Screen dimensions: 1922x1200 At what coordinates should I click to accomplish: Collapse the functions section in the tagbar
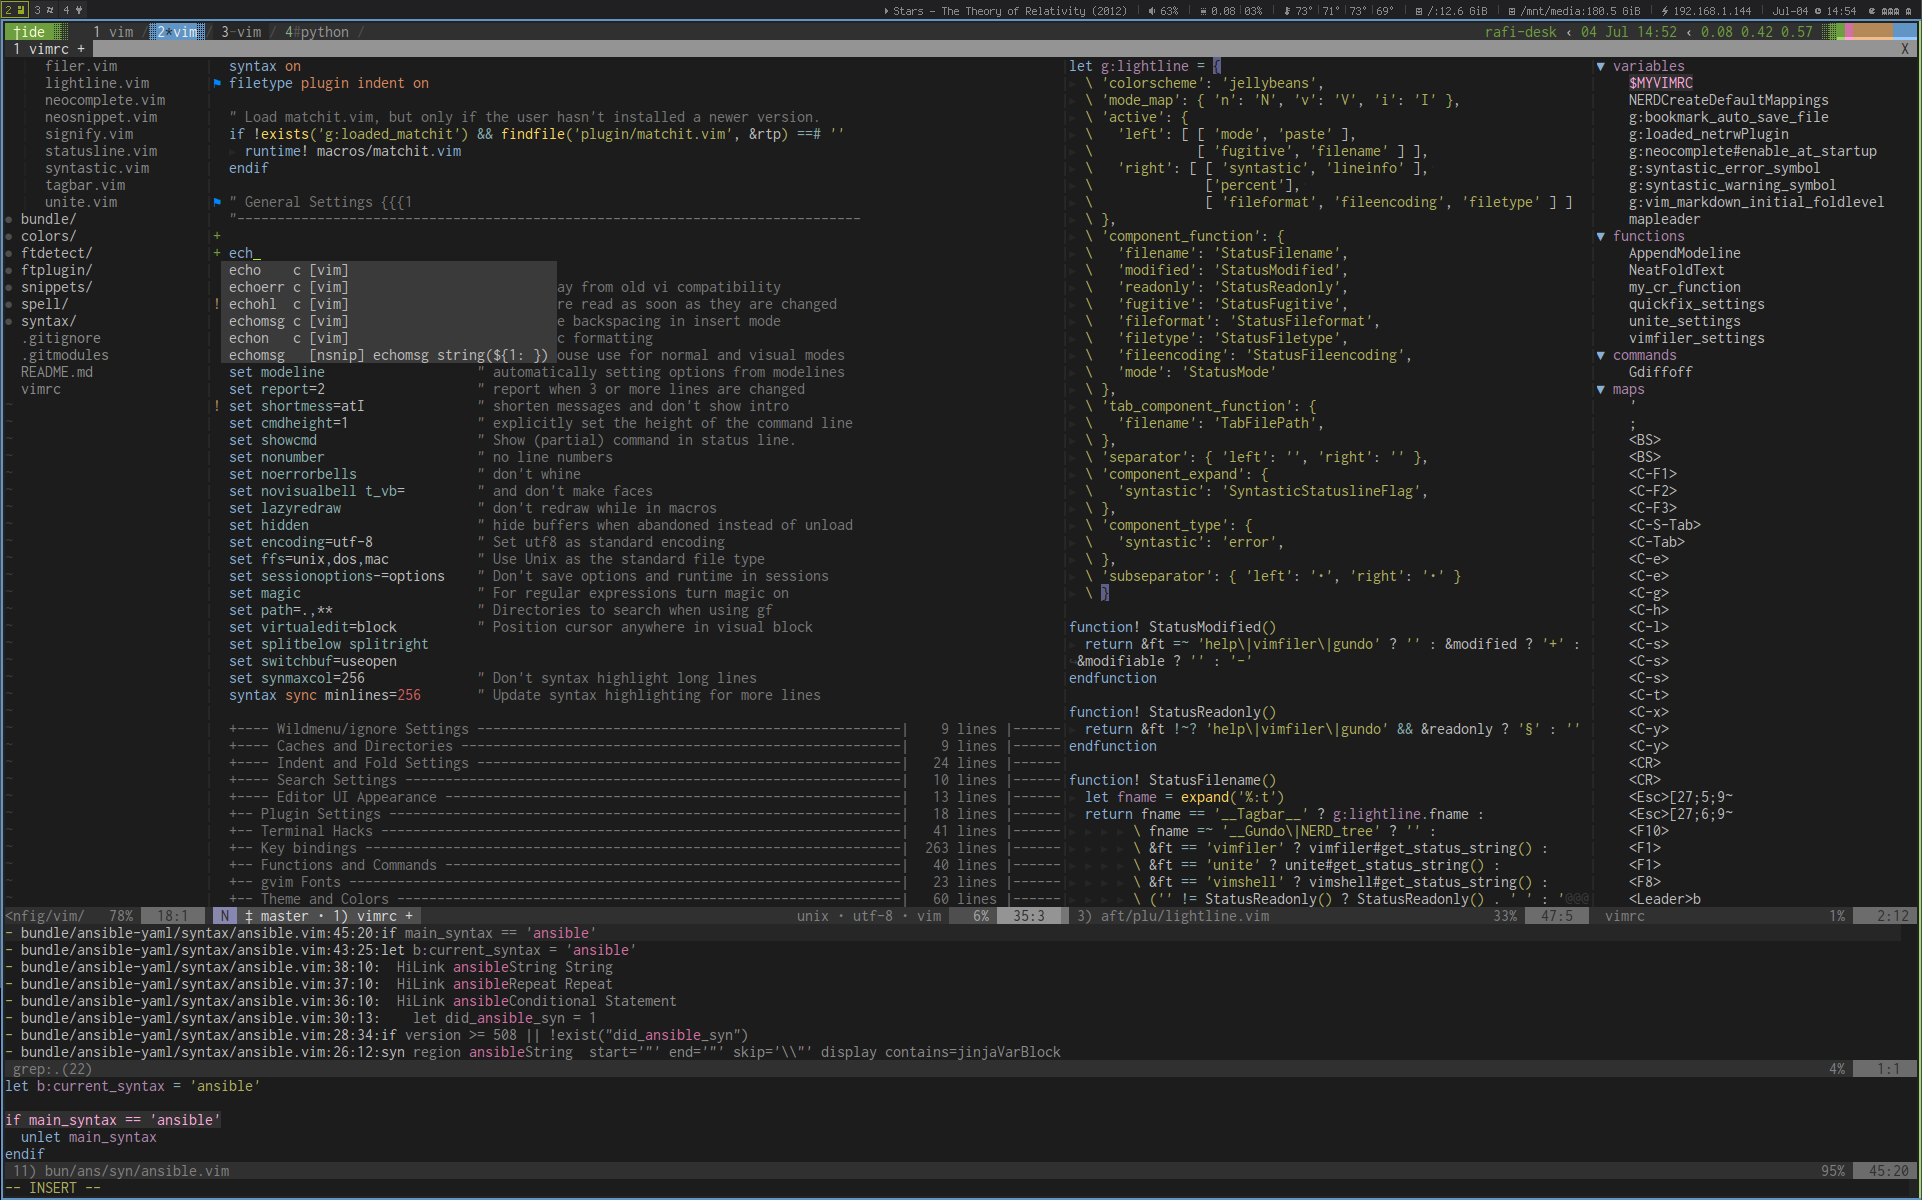1601,236
